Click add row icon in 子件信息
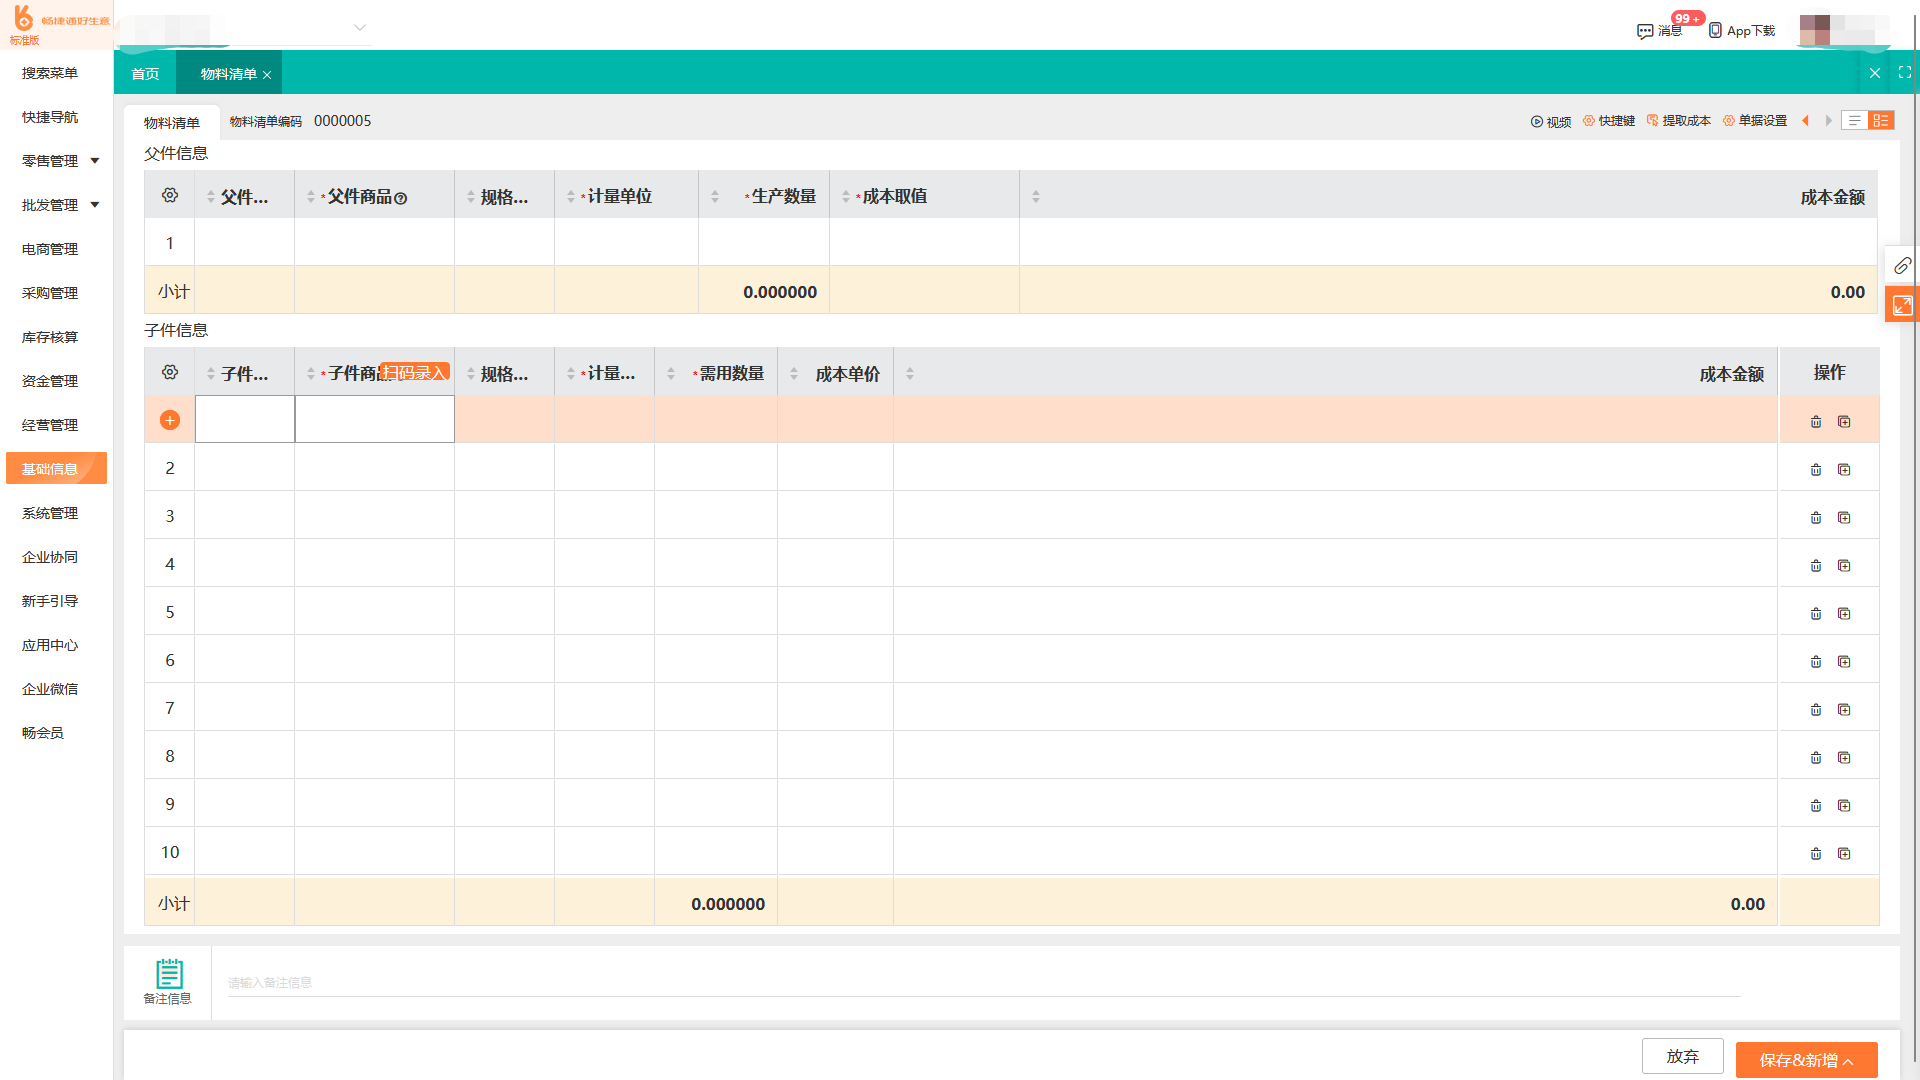Screen dimensions: 1920x1080 pos(169,421)
